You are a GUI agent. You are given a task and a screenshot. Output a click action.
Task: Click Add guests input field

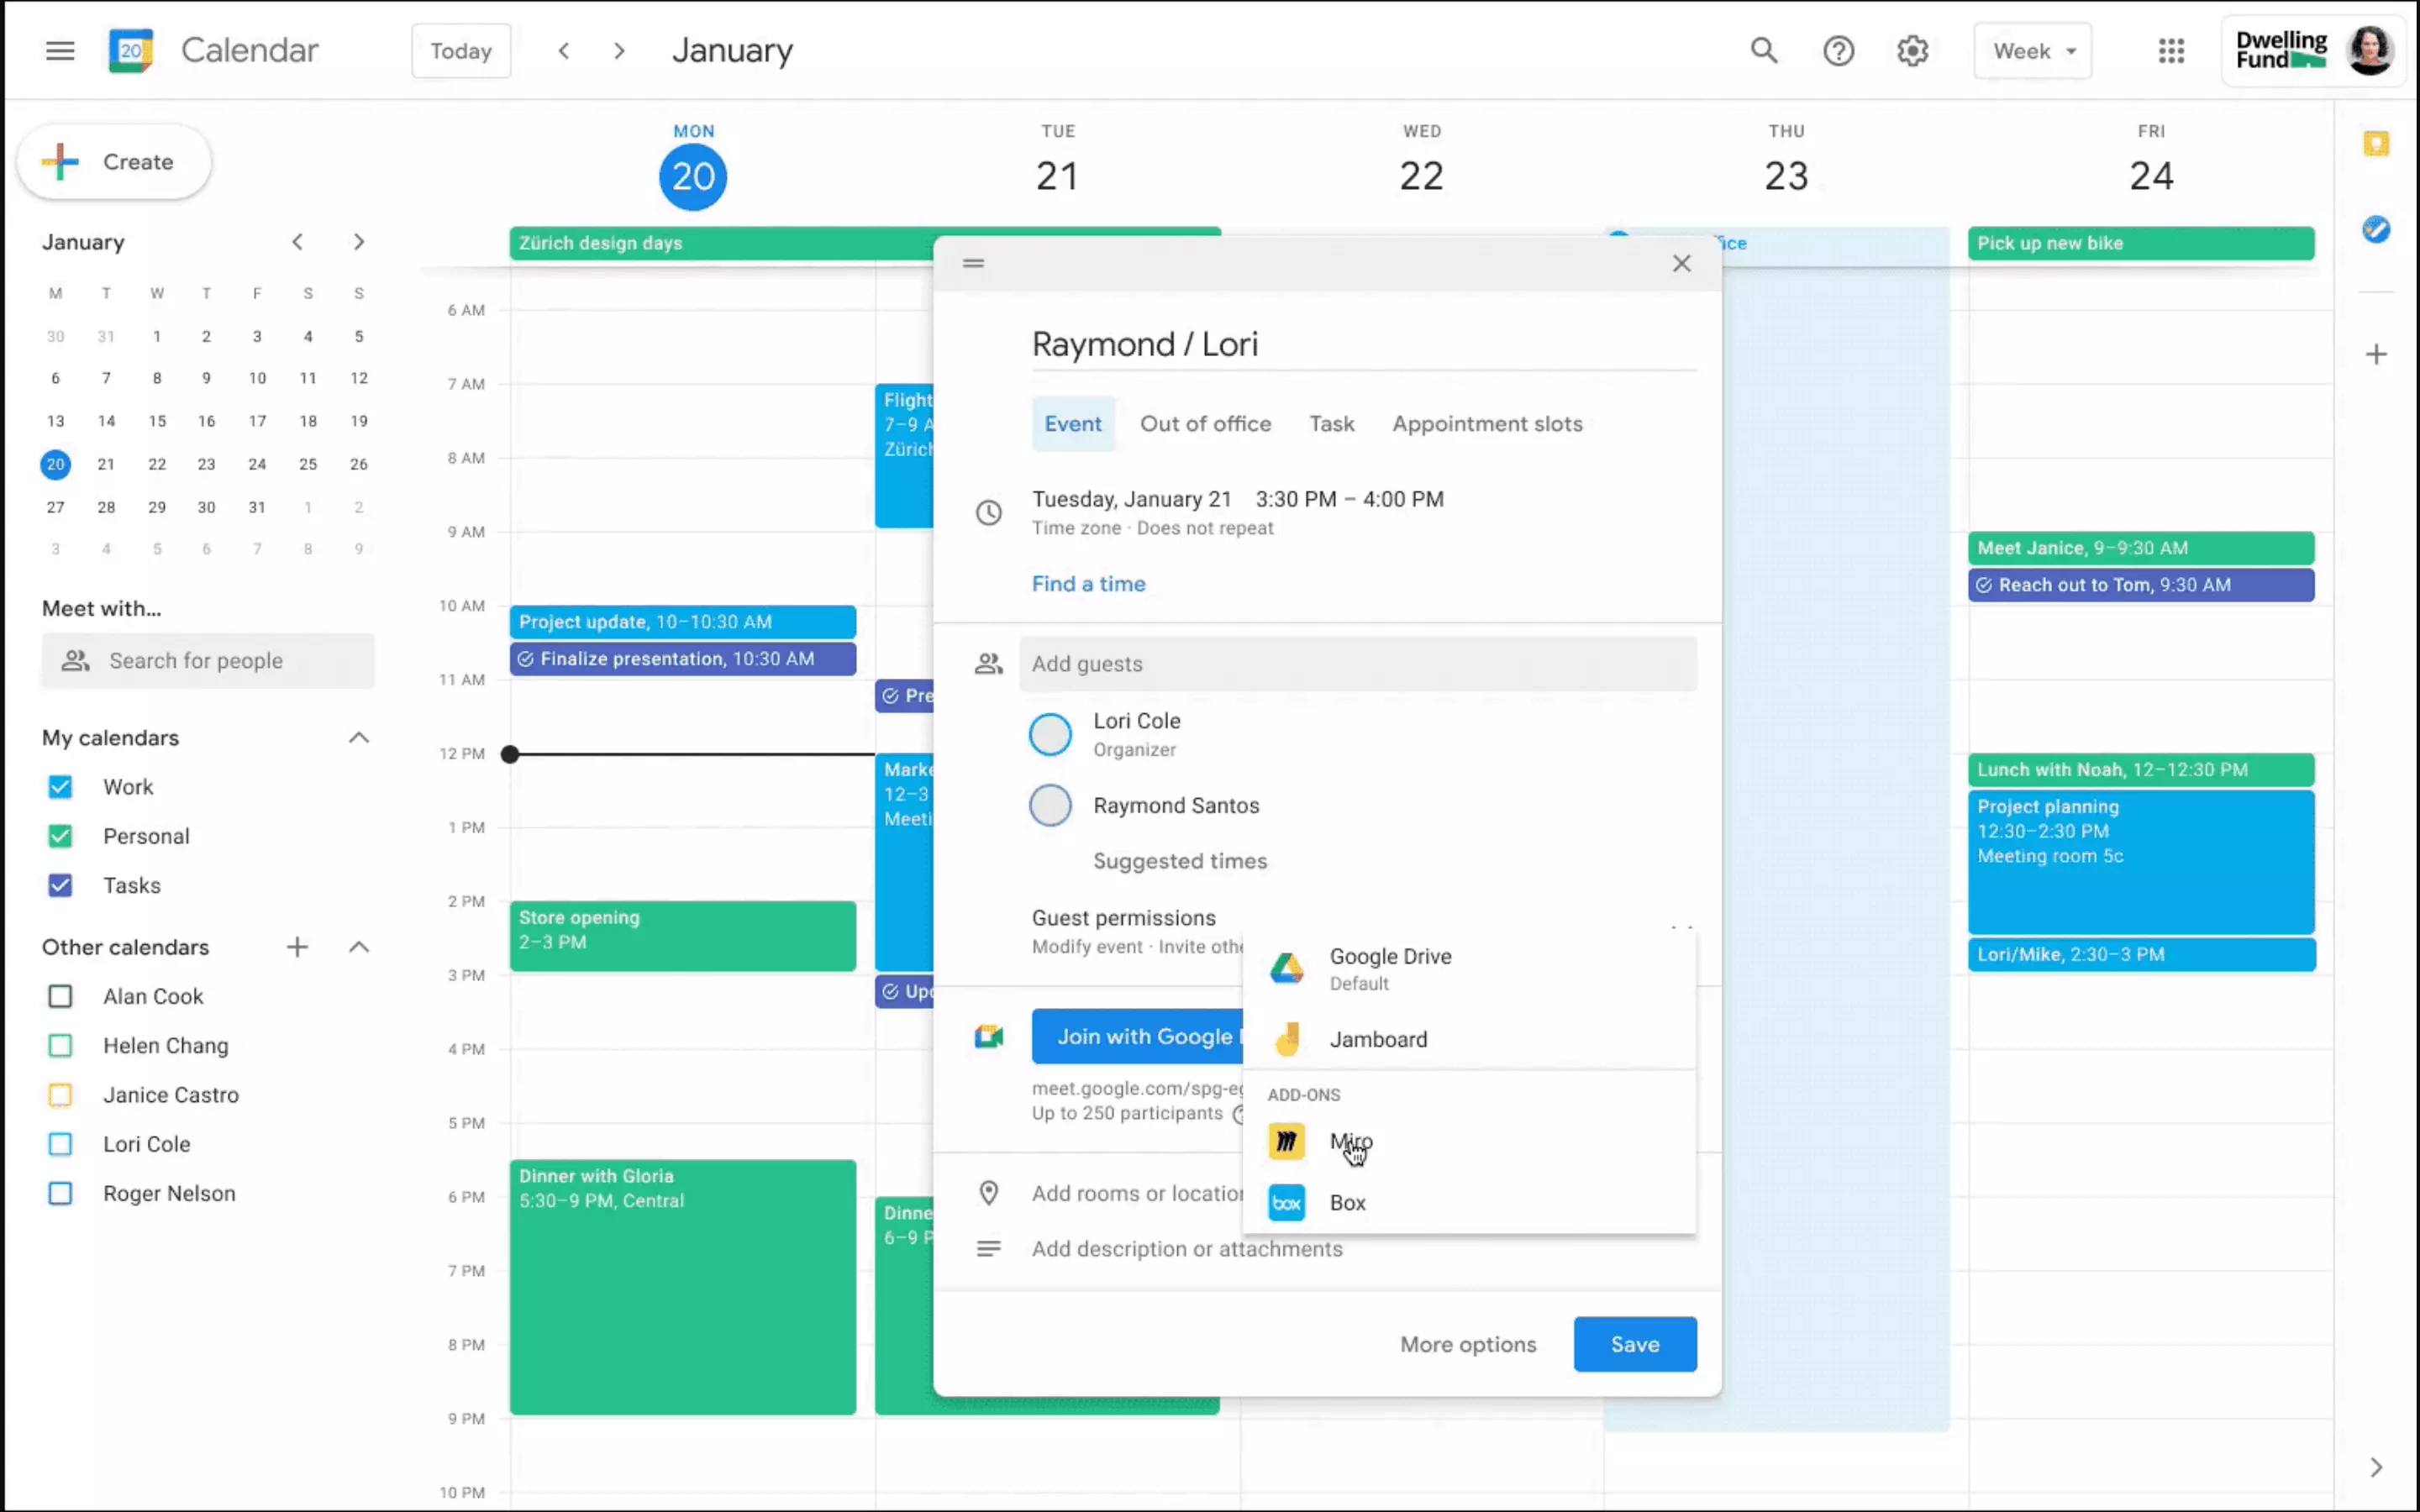click(1357, 662)
